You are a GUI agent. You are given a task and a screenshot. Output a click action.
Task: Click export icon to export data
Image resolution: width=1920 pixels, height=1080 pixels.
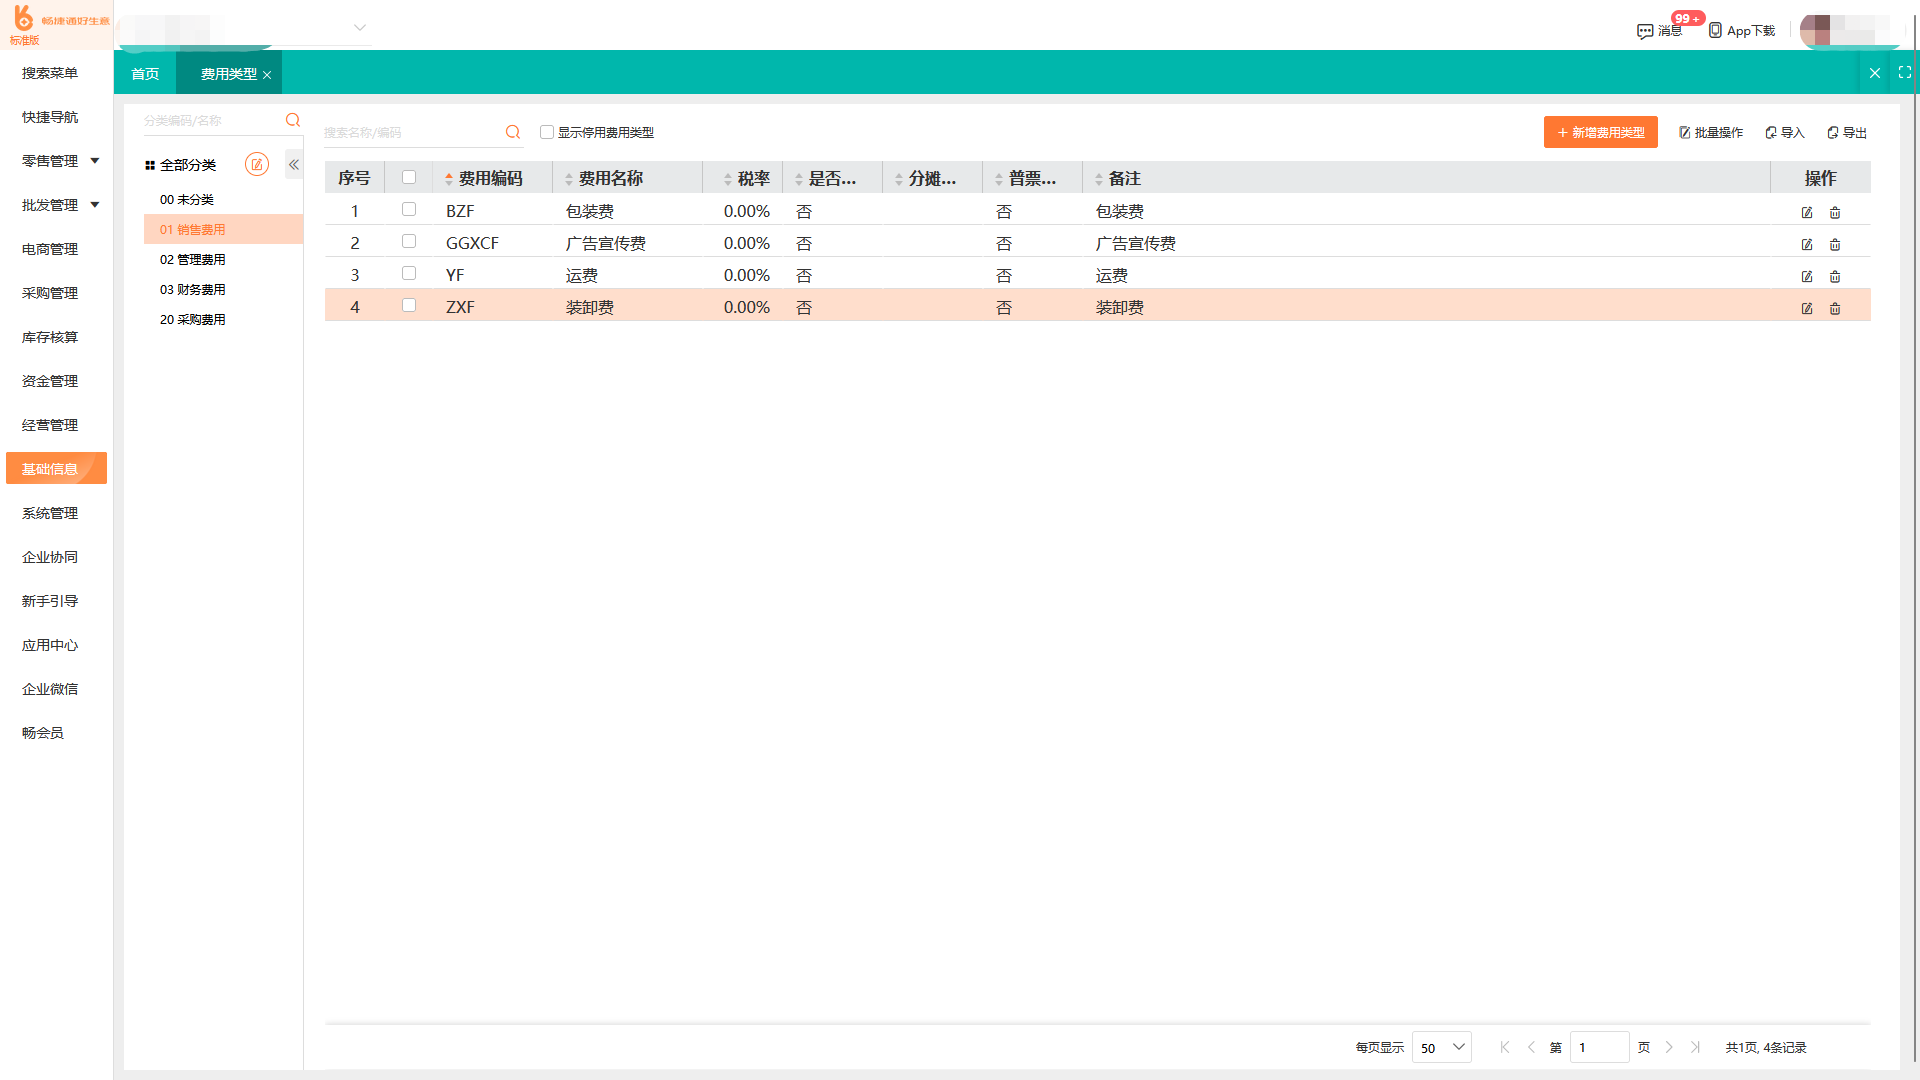(x=1846, y=131)
